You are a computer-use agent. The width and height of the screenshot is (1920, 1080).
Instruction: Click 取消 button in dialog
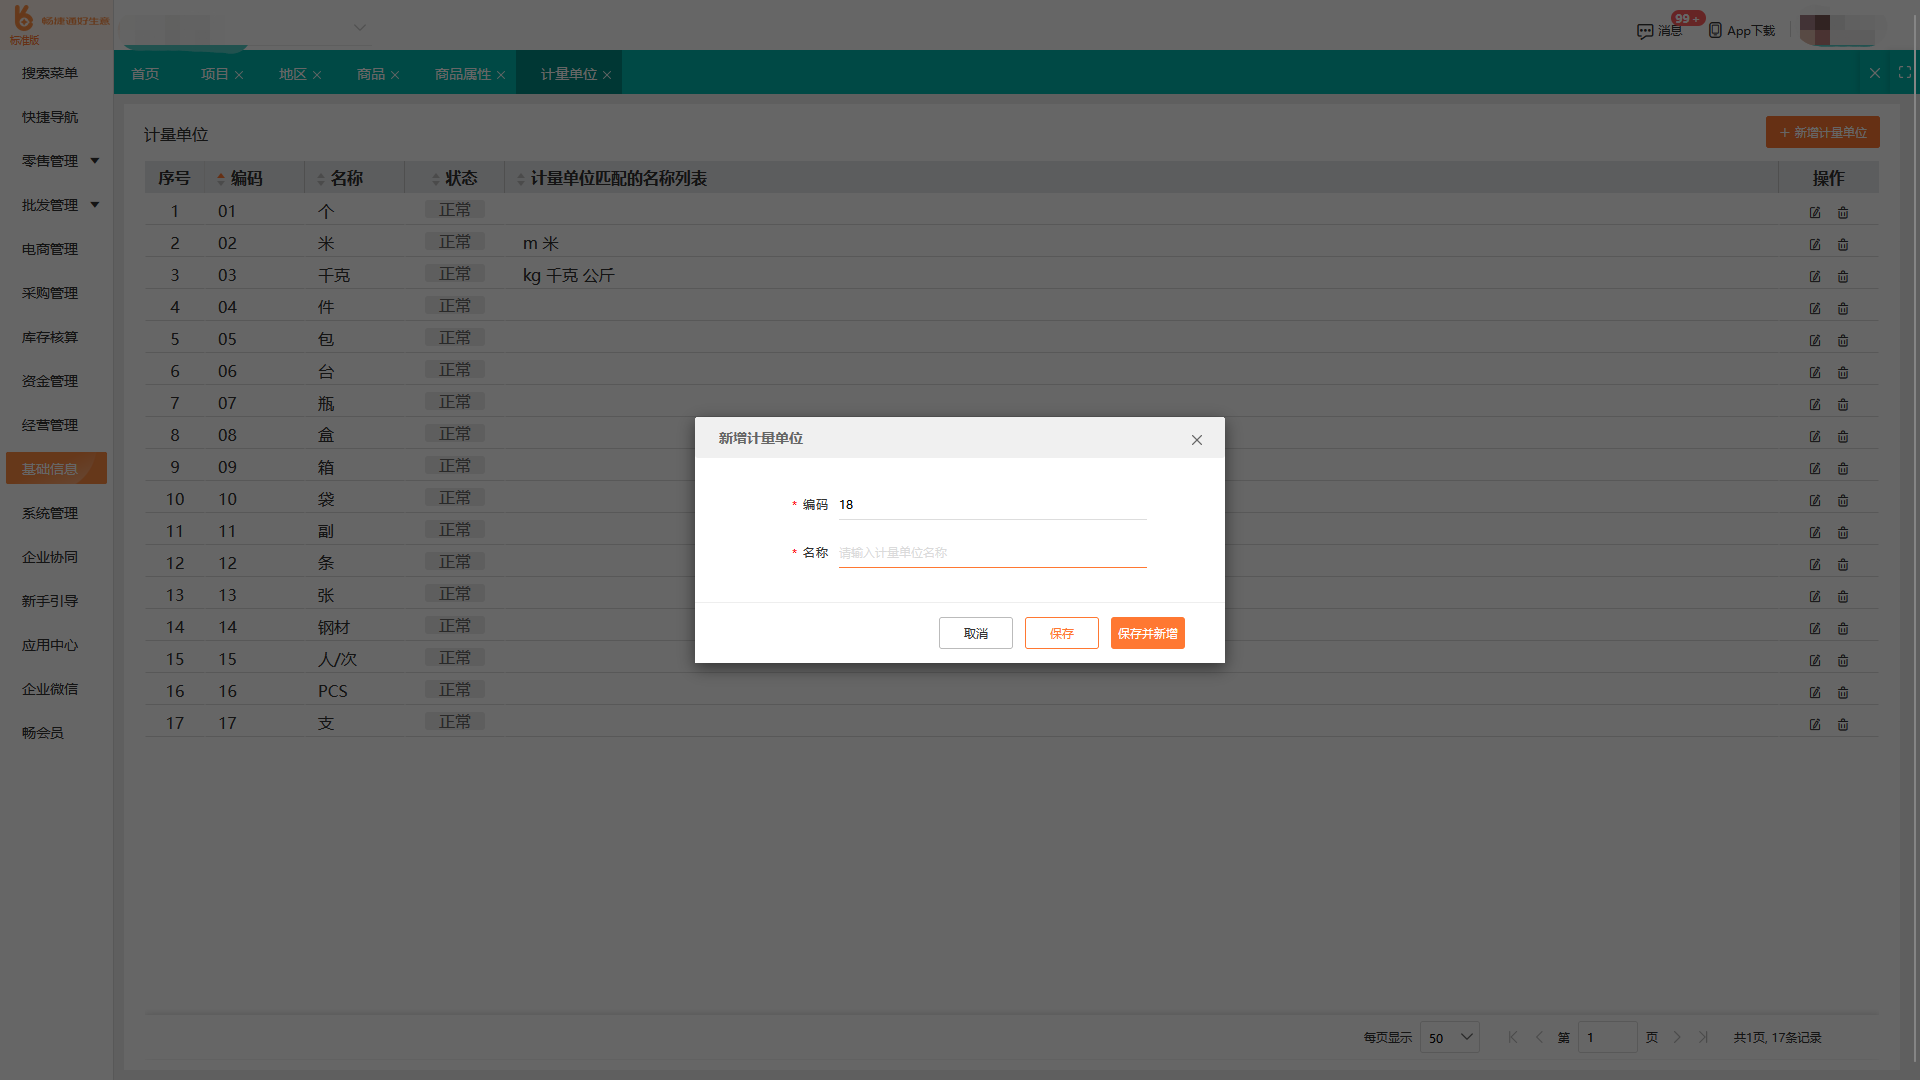976,633
